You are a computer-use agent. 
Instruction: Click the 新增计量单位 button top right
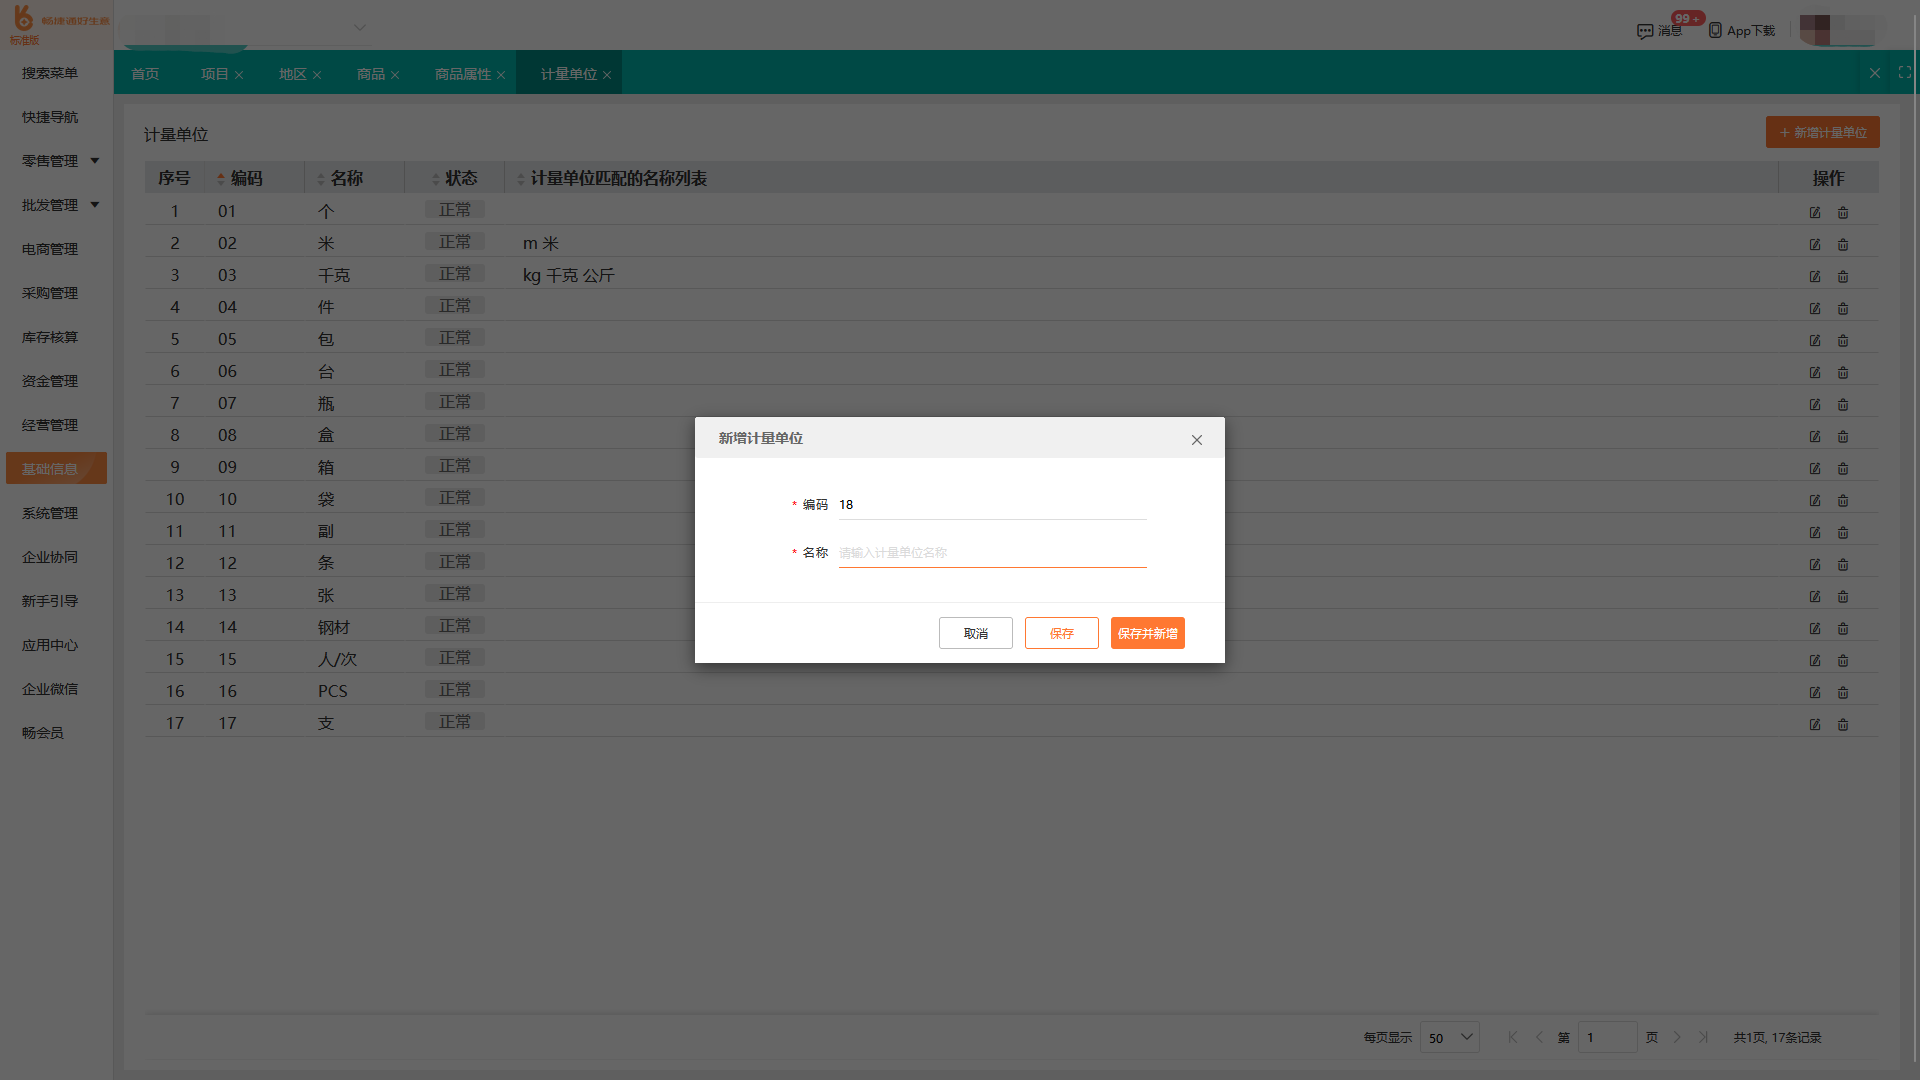point(1822,132)
